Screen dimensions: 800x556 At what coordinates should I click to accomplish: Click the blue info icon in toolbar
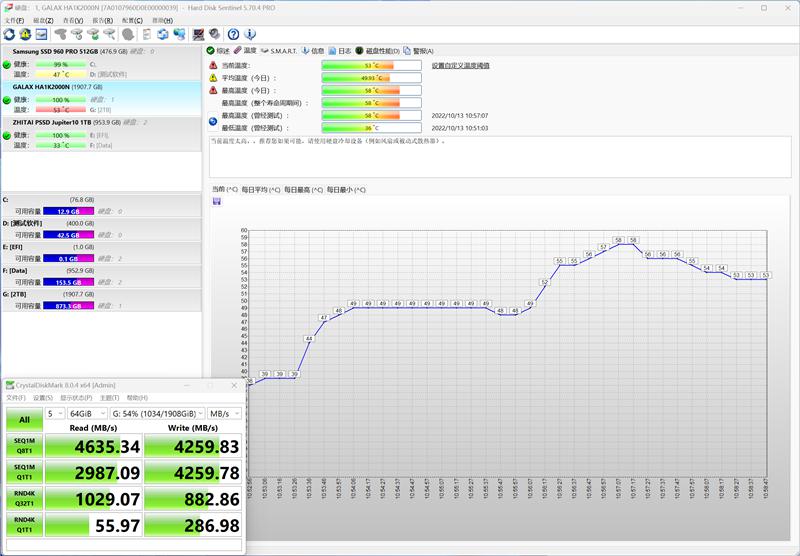(x=250, y=34)
